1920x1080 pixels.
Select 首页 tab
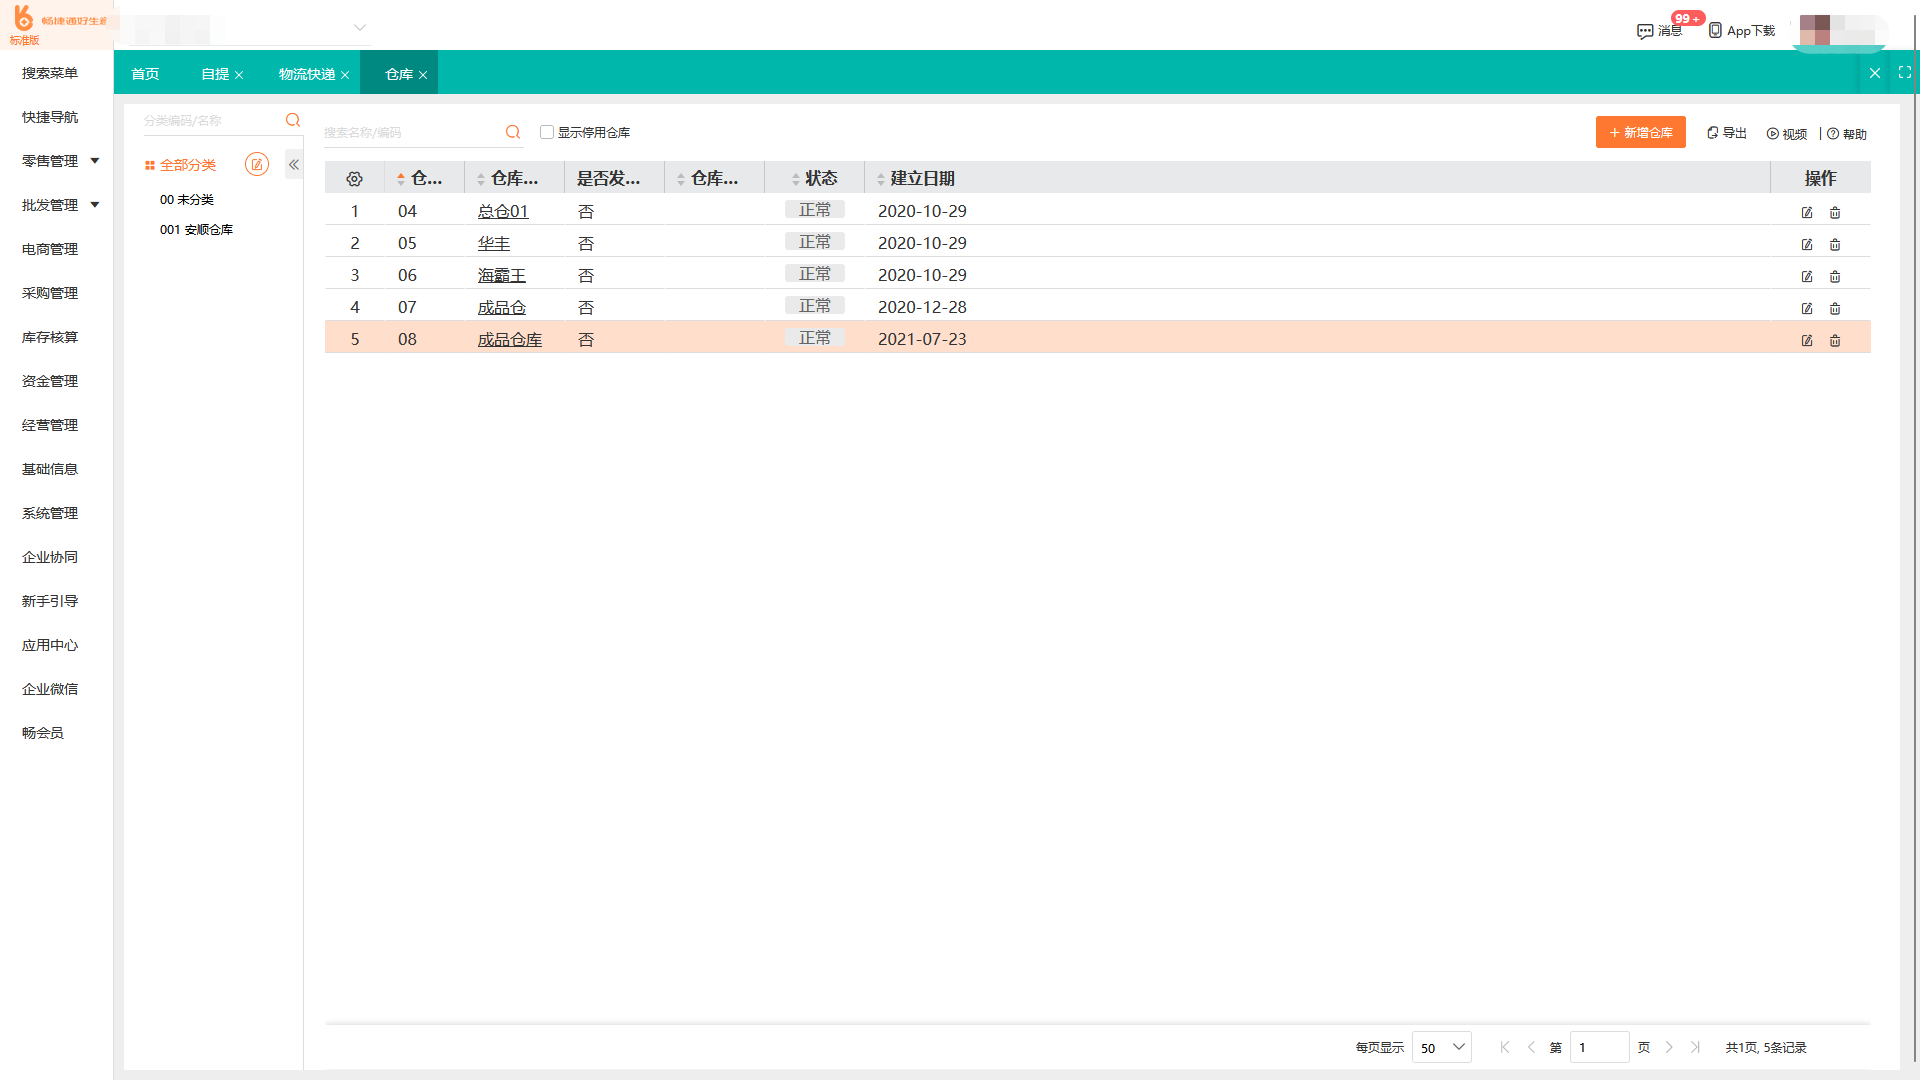click(x=144, y=74)
